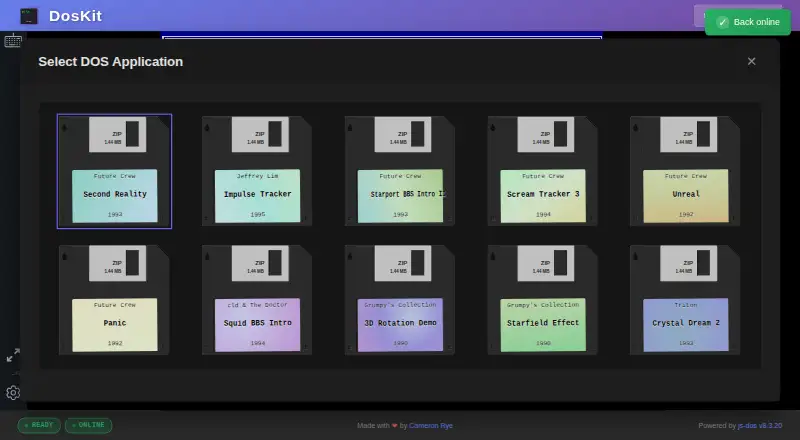Click the ONLINE status badge
The image size is (800, 440).
(x=88, y=425)
